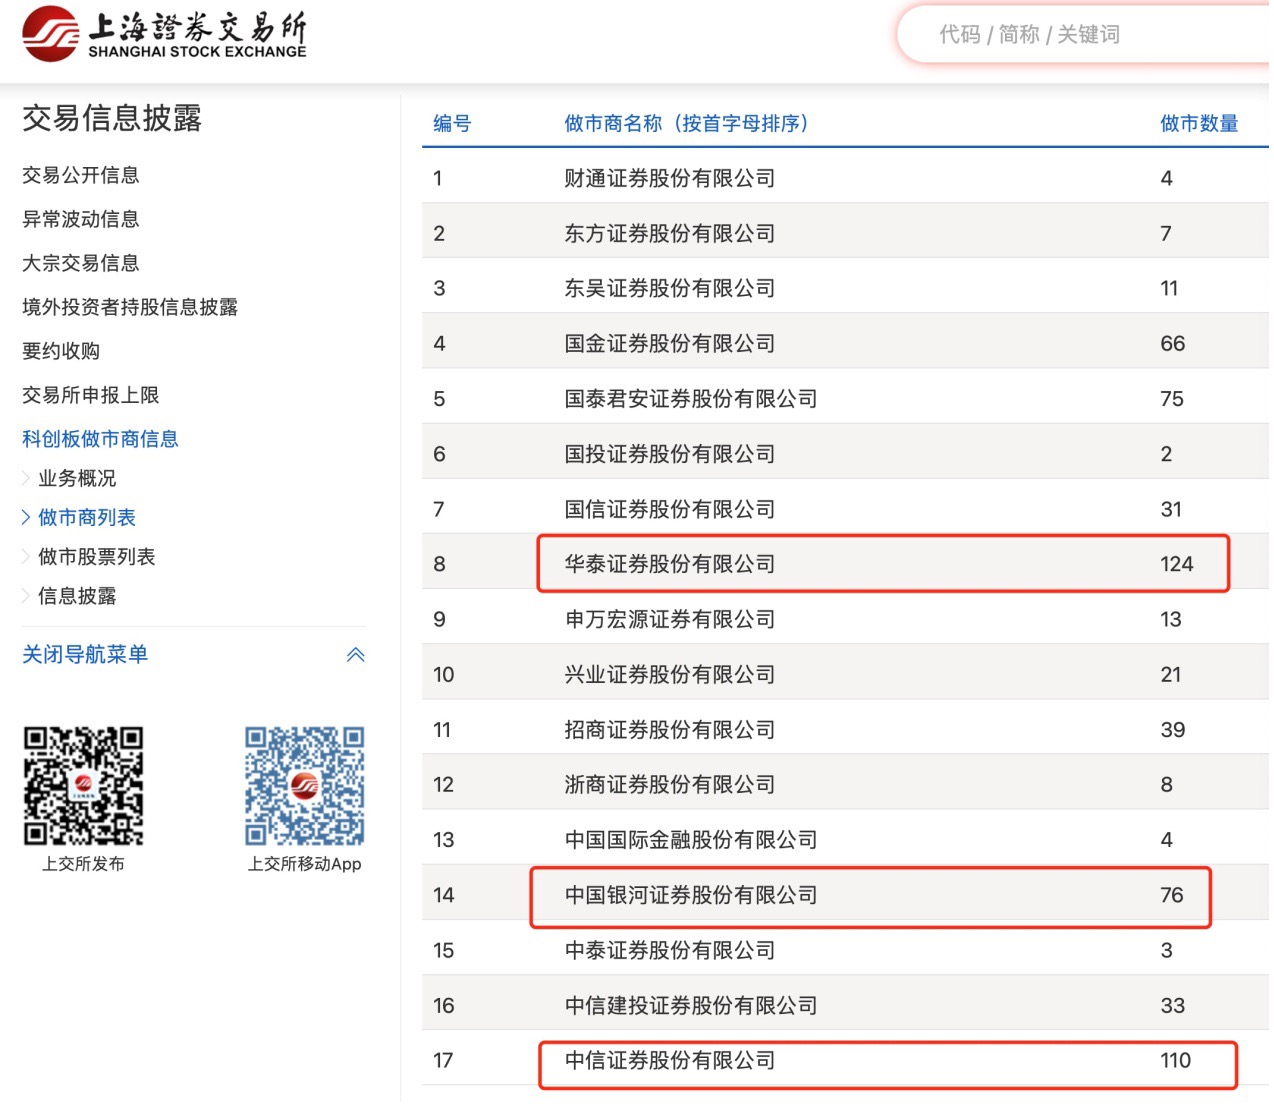This screenshot has height=1106, width=1274.
Task: Collapse the sidebar using the double-up arrow icon
Action: pyautogui.click(x=354, y=655)
